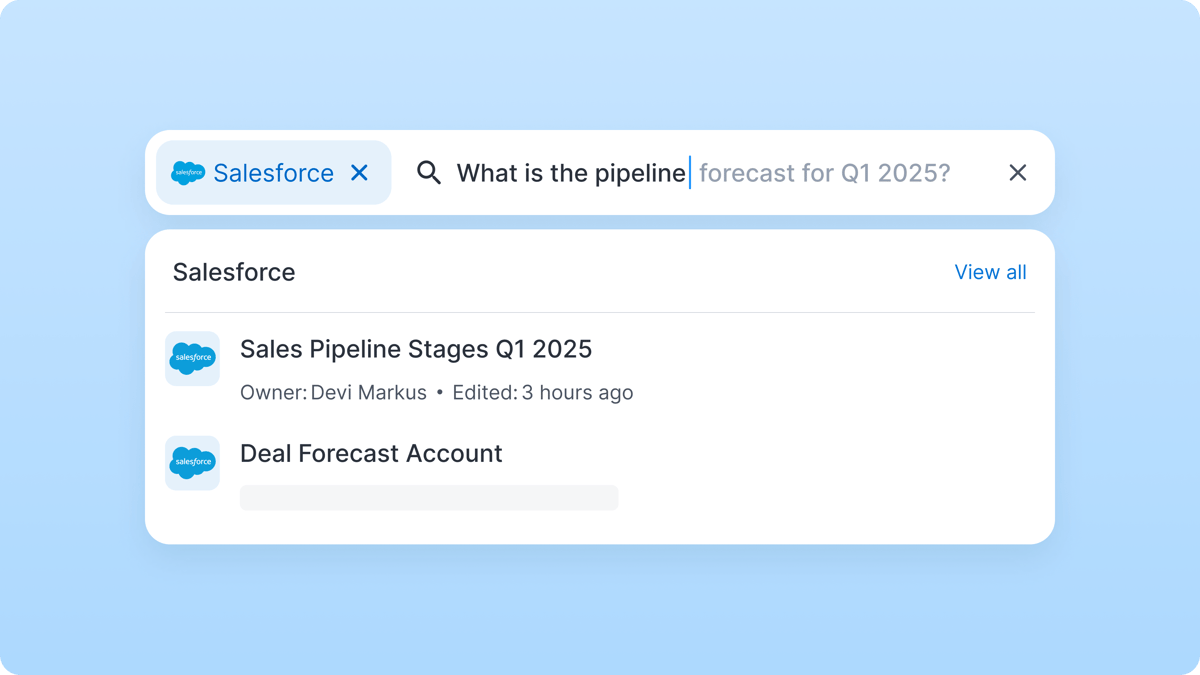Dismiss the search with the rightmost X

tap(1017, 172)
